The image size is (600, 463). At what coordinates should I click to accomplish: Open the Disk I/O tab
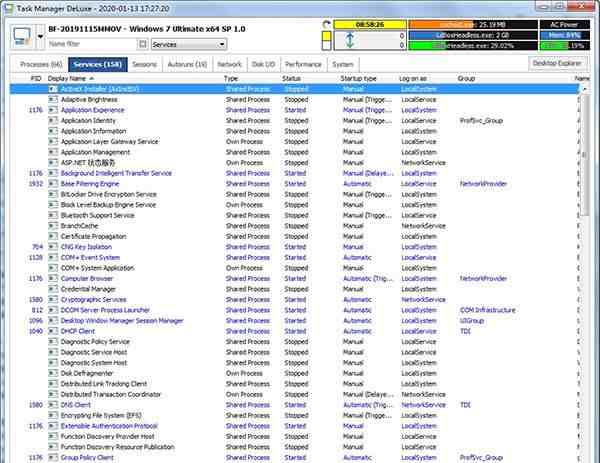(265, 63)
